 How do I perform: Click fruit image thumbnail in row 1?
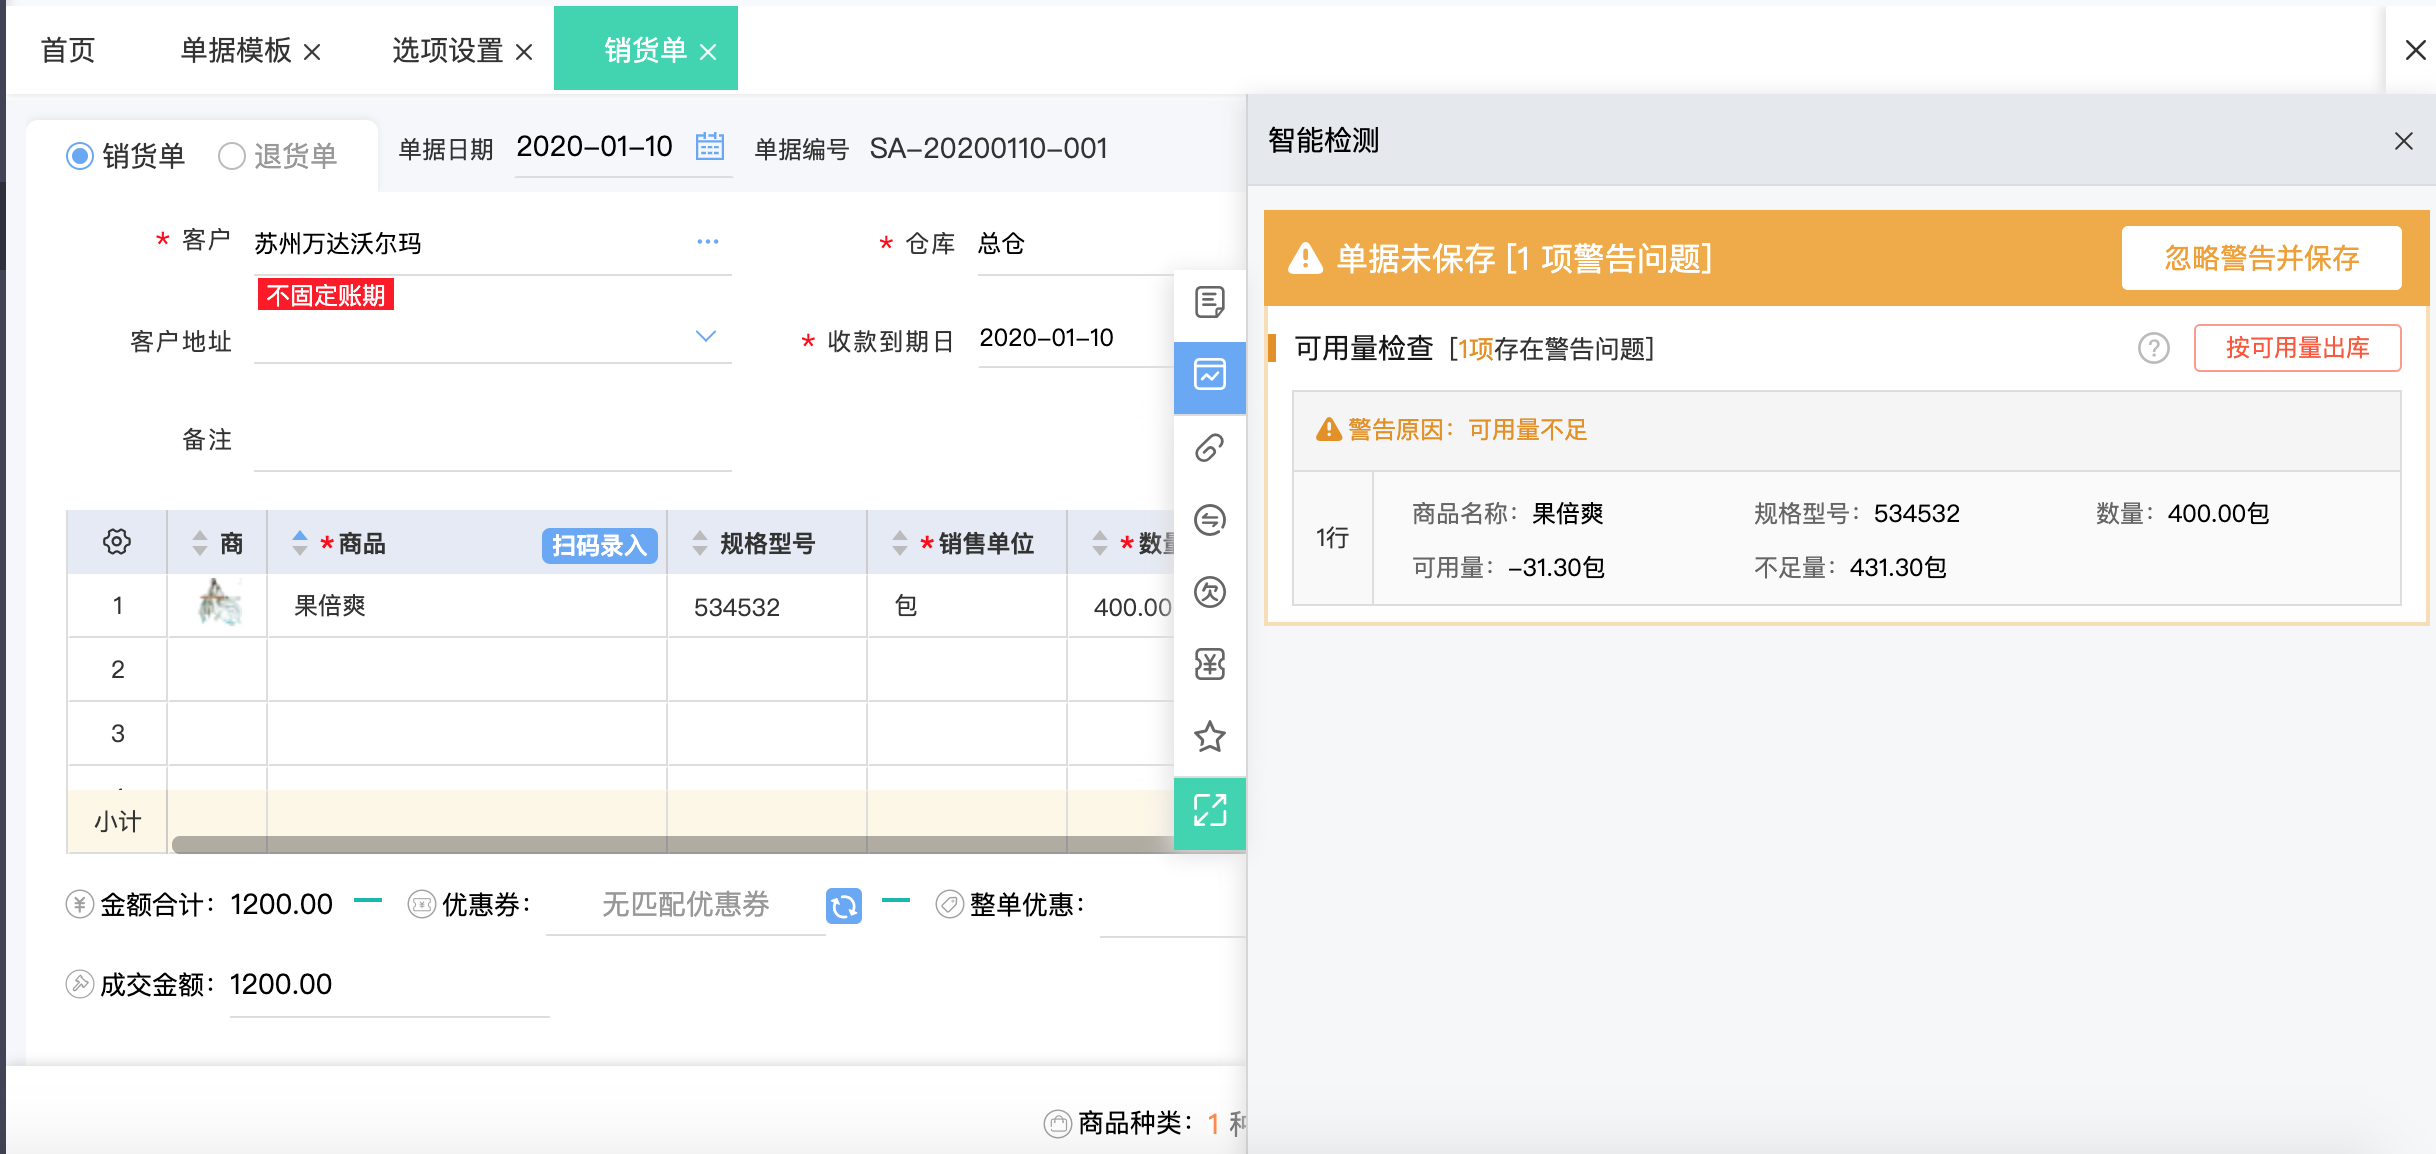coord(218,606)
